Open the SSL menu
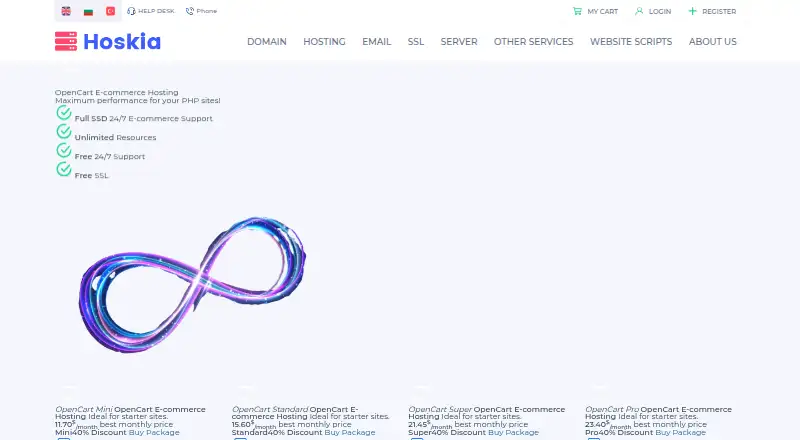The image size is (800, 440). tap(416, 41)
